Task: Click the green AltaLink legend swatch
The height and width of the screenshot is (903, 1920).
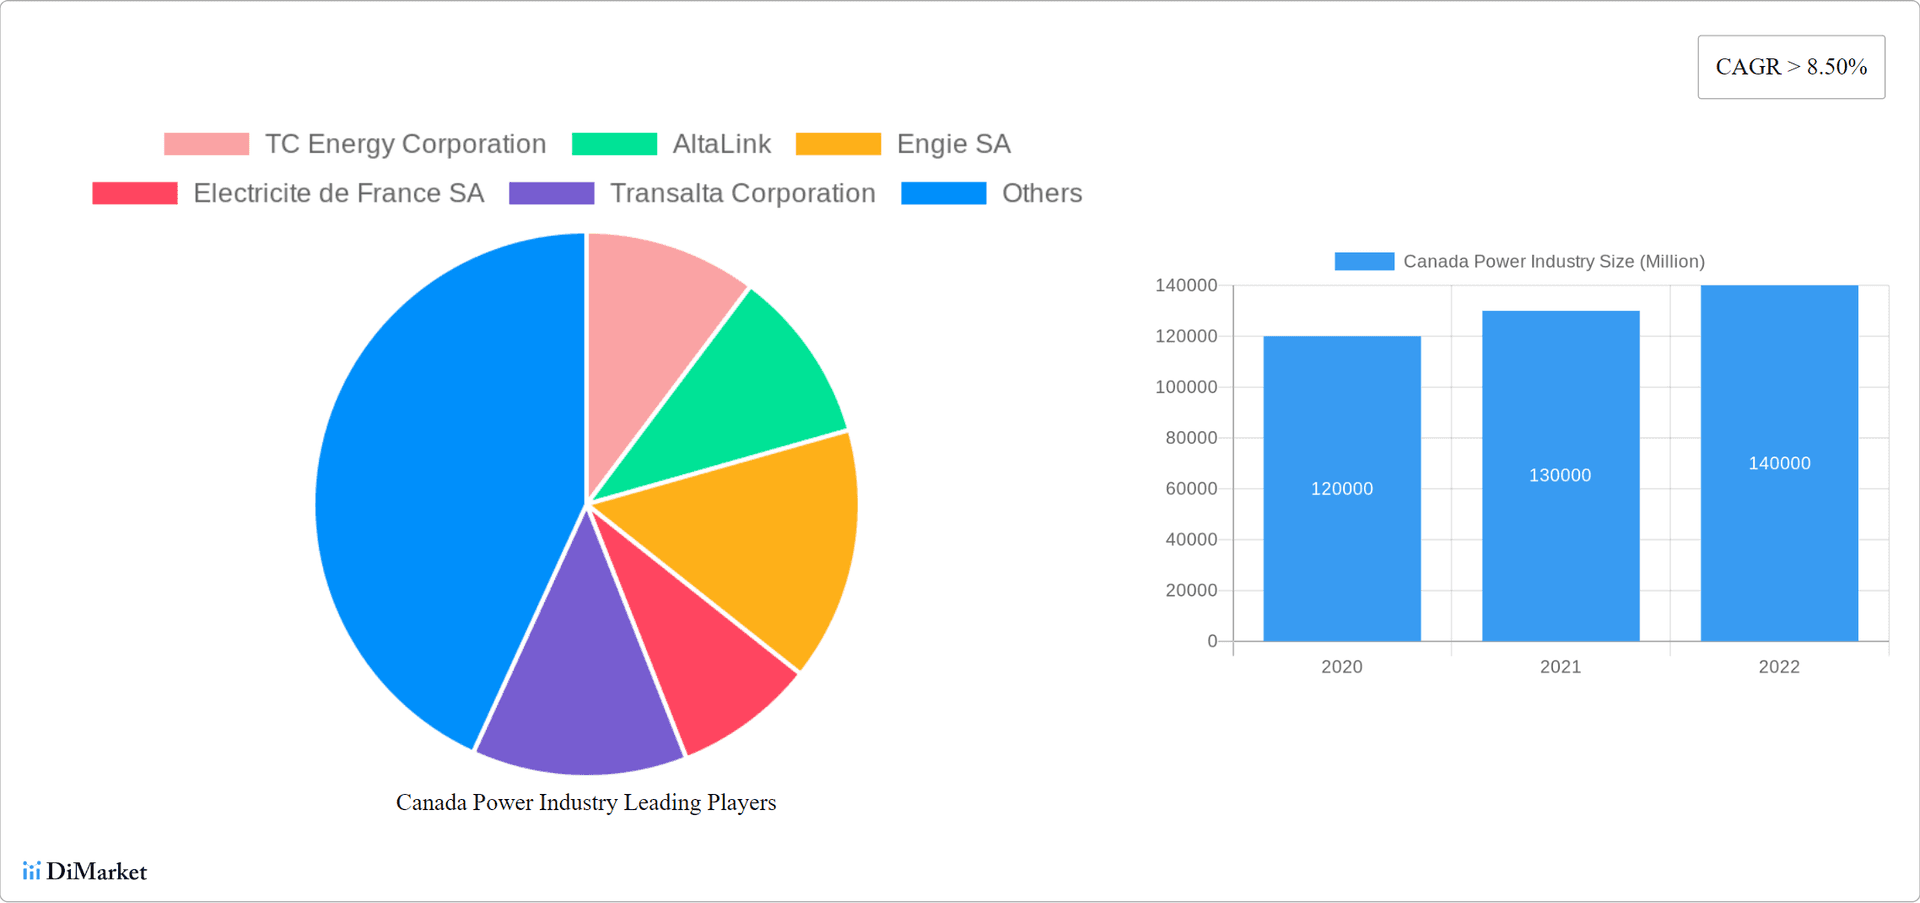Action: (613, 143)
